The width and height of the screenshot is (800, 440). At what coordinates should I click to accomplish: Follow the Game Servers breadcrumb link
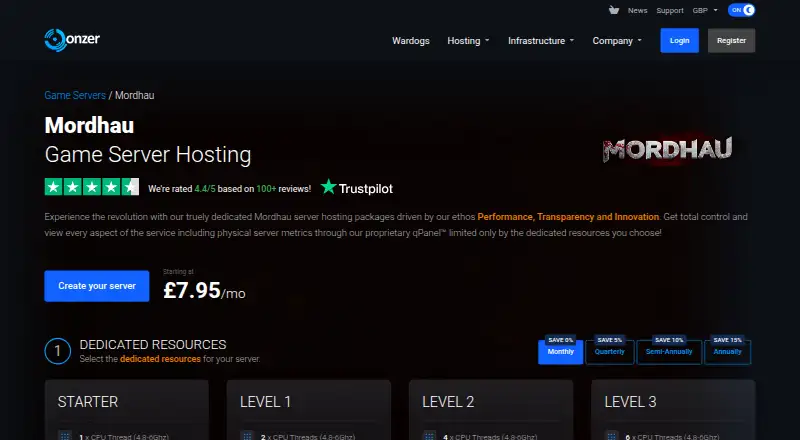coord(75,95)
